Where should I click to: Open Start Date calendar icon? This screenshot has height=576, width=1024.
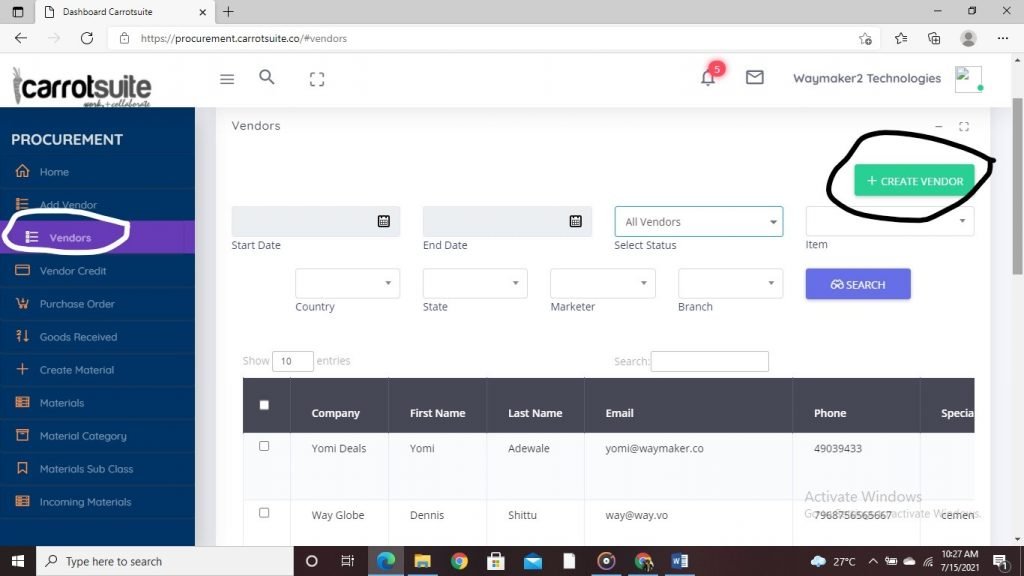click(384, 221)
